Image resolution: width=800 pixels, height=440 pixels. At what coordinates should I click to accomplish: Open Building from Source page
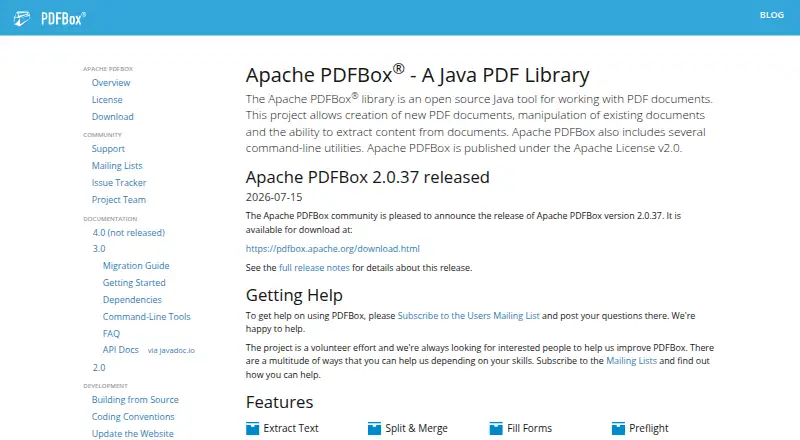tap(135, 400)
